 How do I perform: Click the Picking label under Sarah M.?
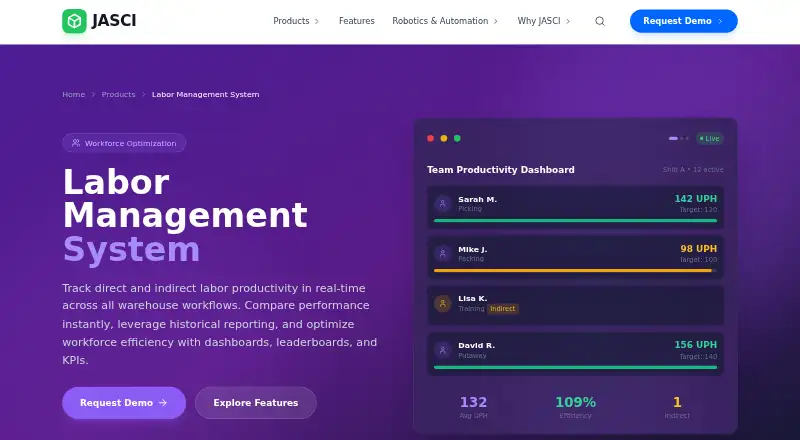coord(470,209)
